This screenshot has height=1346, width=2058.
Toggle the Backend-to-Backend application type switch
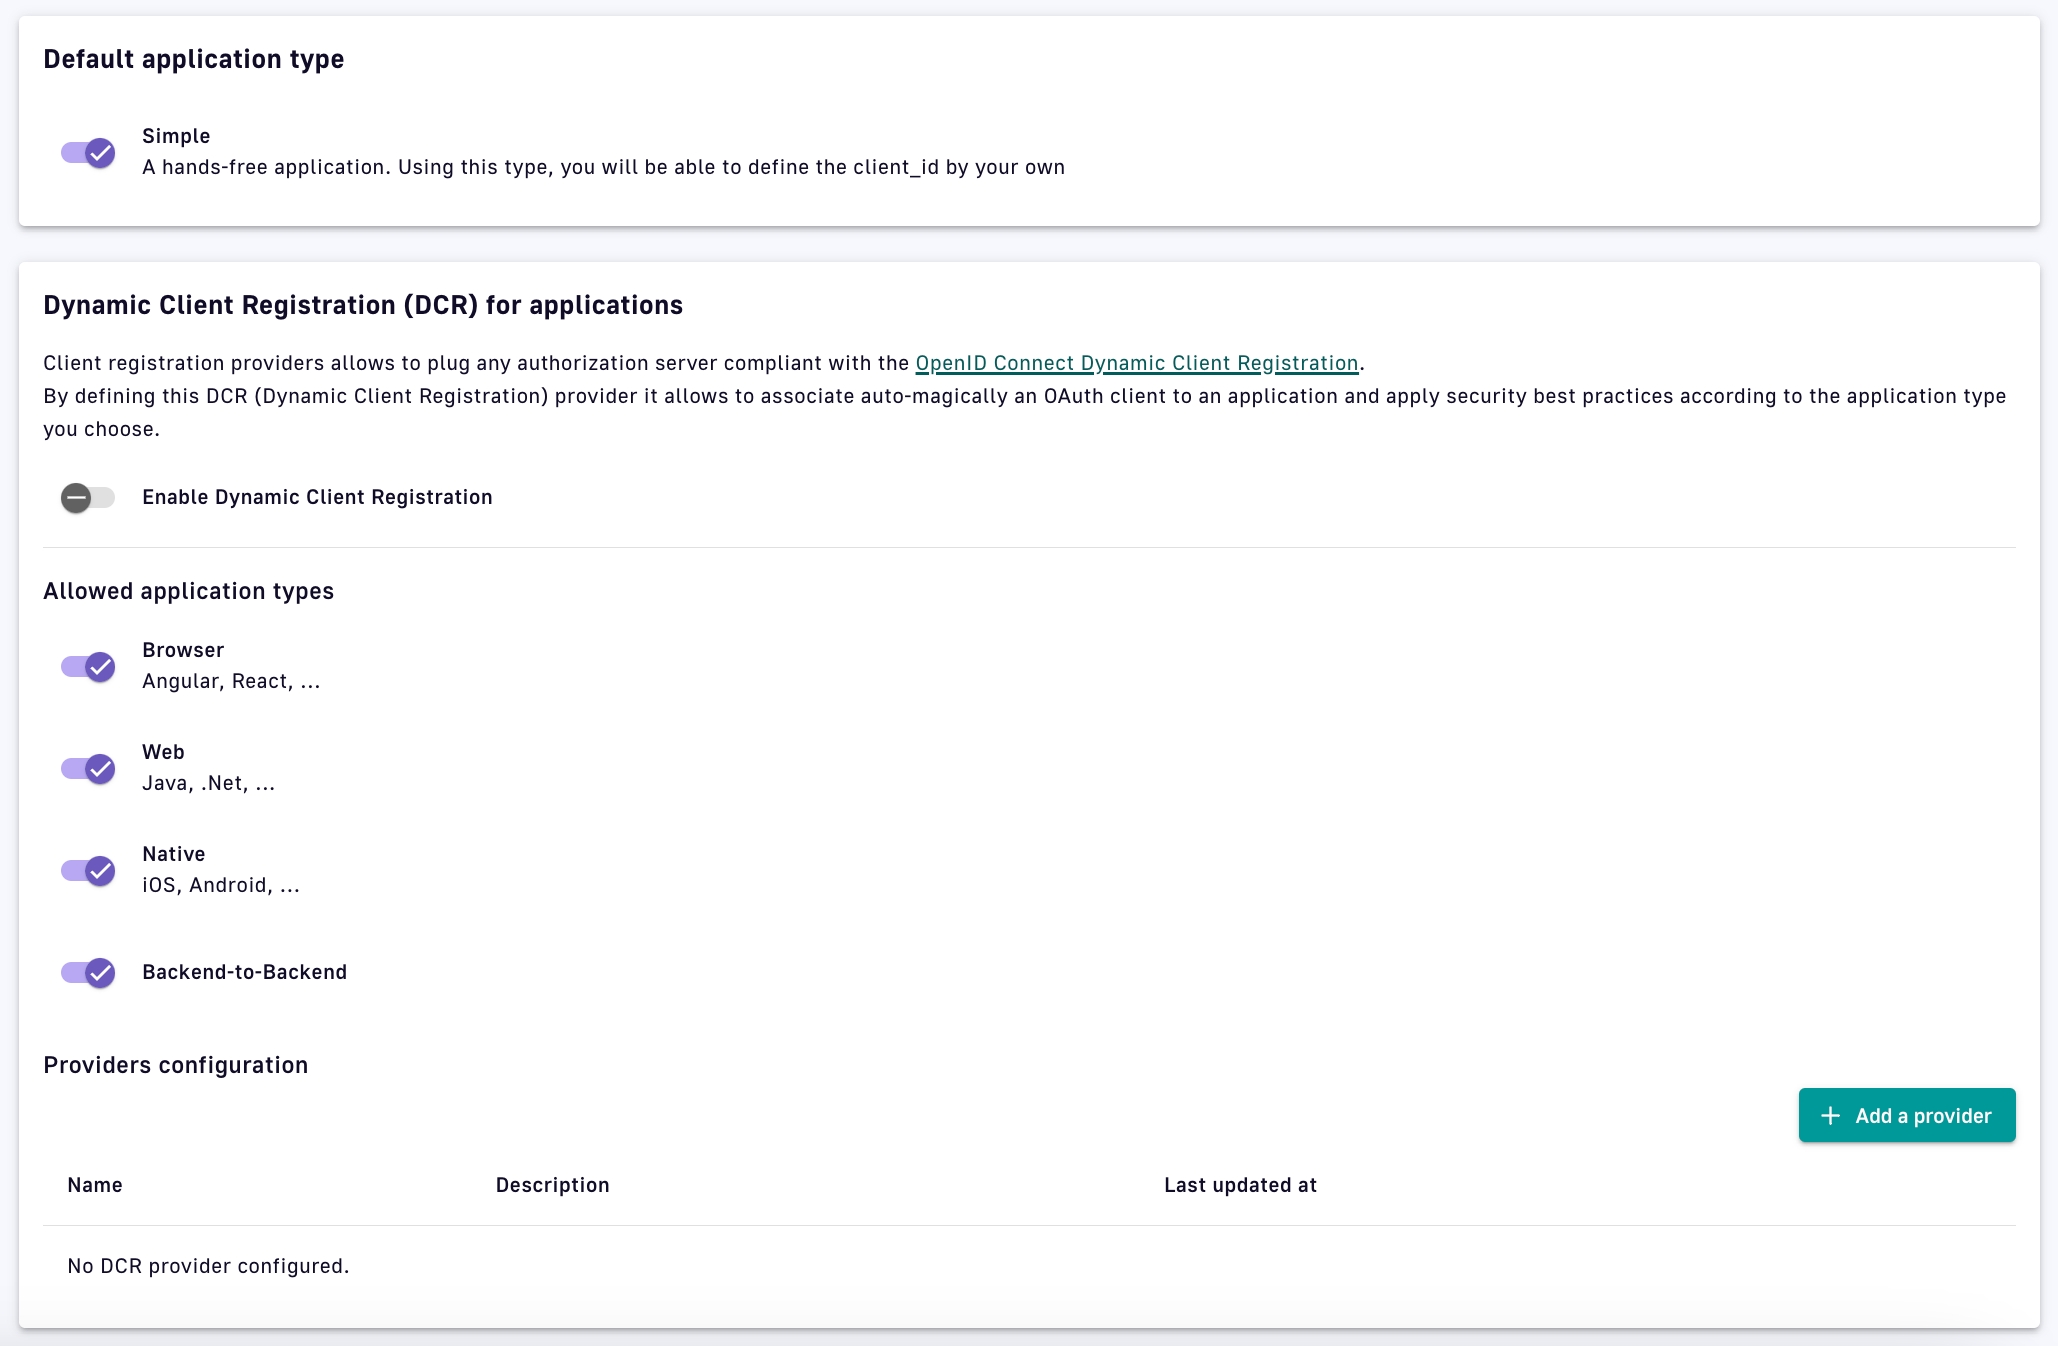point(88,973)
